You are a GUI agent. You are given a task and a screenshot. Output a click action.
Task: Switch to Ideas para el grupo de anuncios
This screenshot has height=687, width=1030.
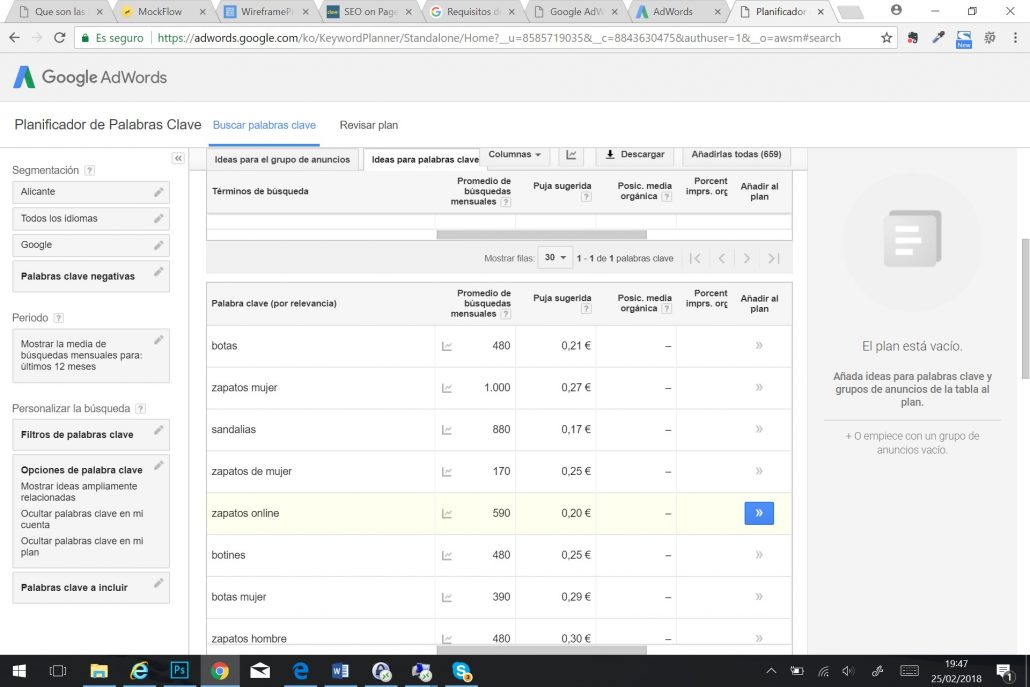click(280, 158)
